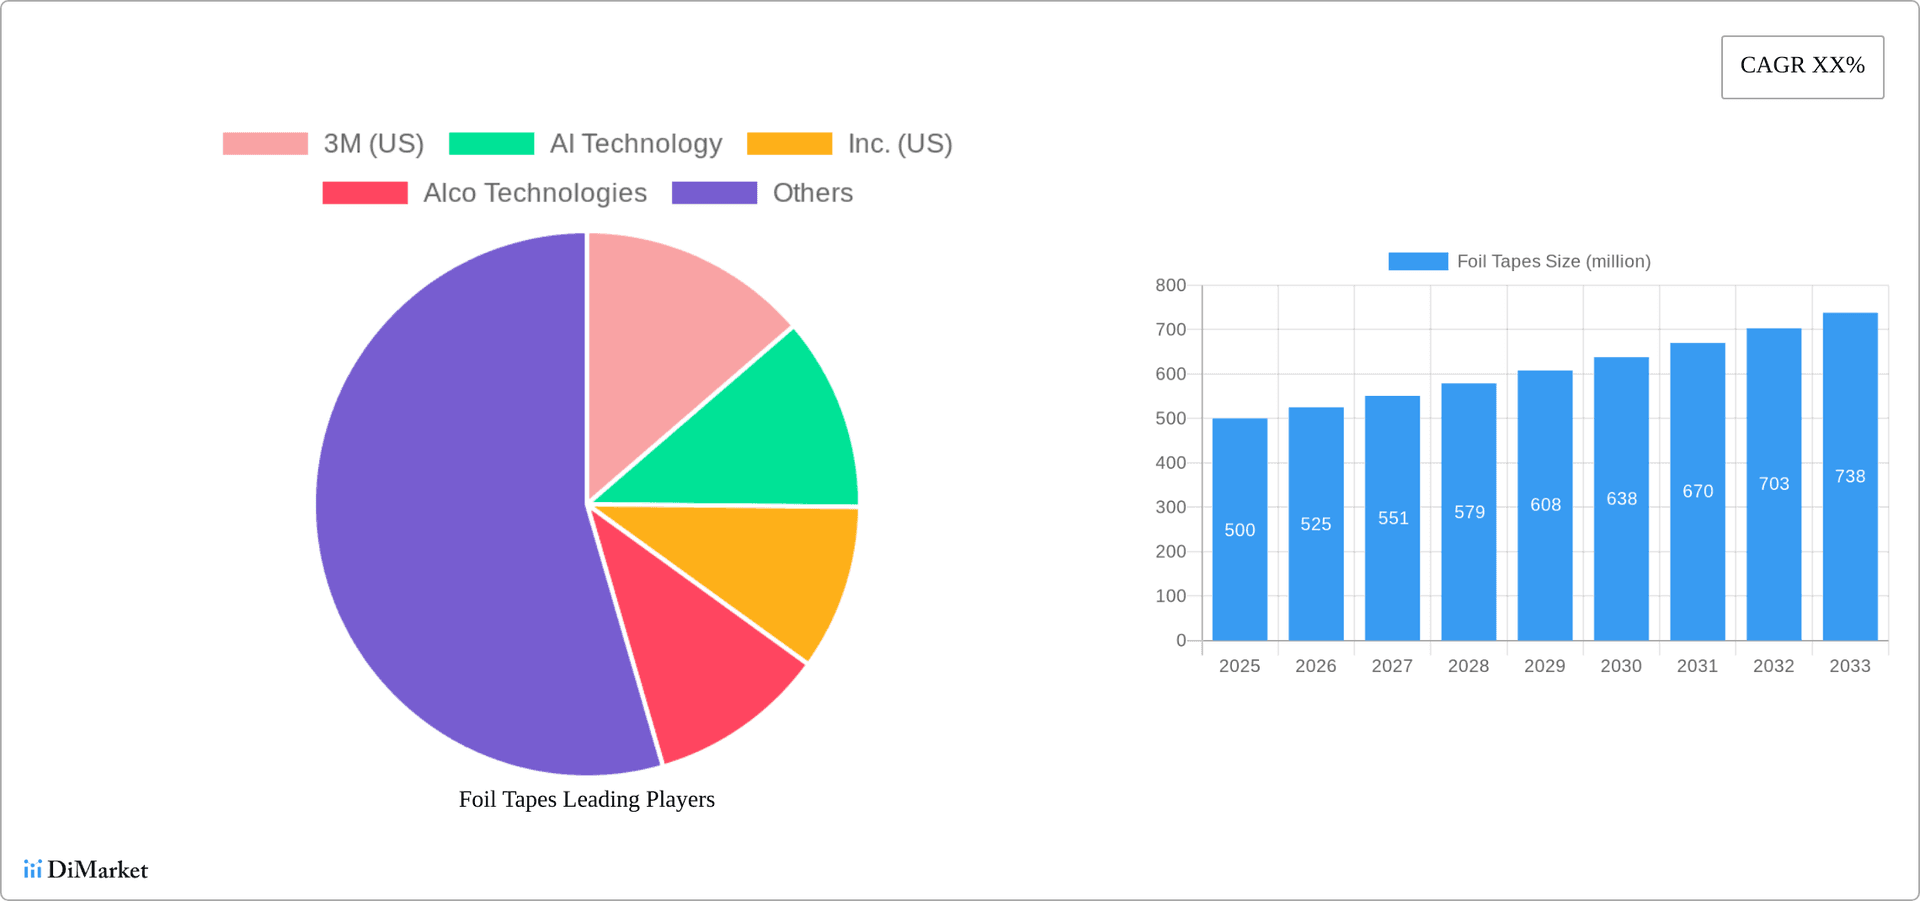Image resolution: width=1920 pixels, height=901 pixels.
Task: Click the DiMarket text link
Action: coord(98,869)
